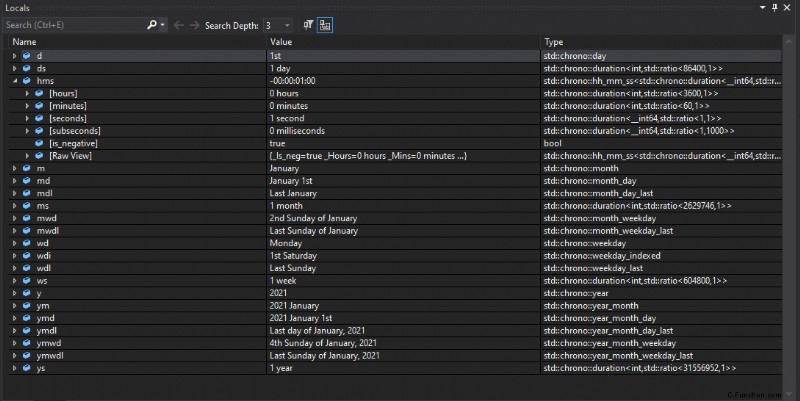Click the Name column header
800x401 pixels.
pyautogui.click(x=24, y=42)
